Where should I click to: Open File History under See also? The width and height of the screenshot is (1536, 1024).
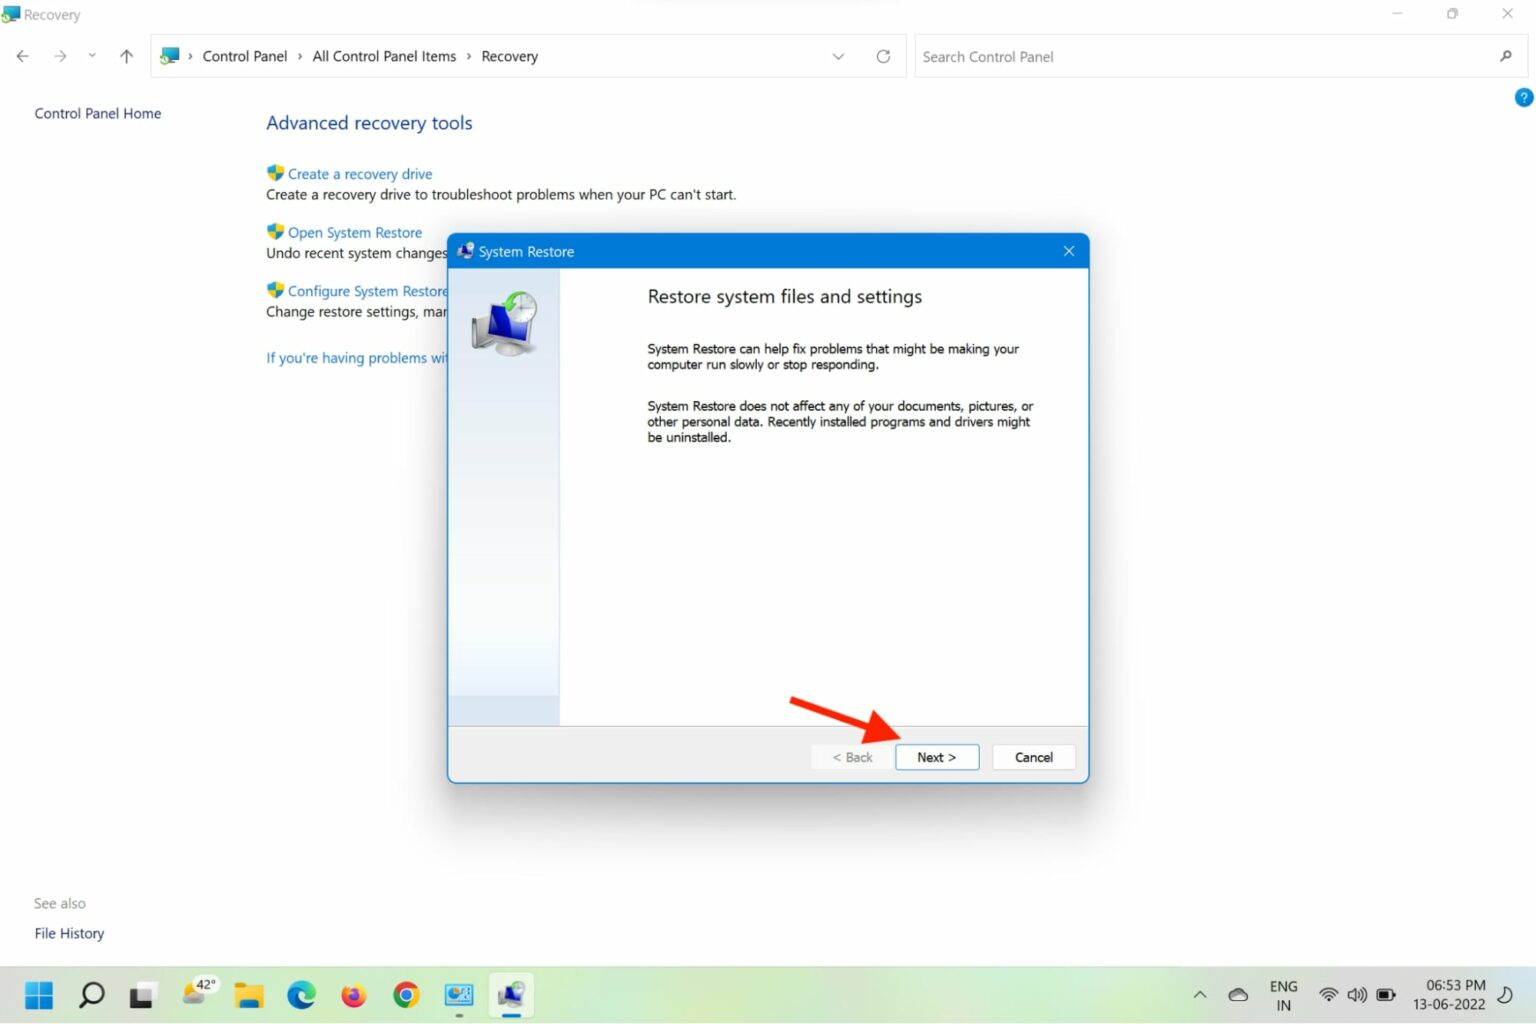pyautogui.click(x=69, y=933)
